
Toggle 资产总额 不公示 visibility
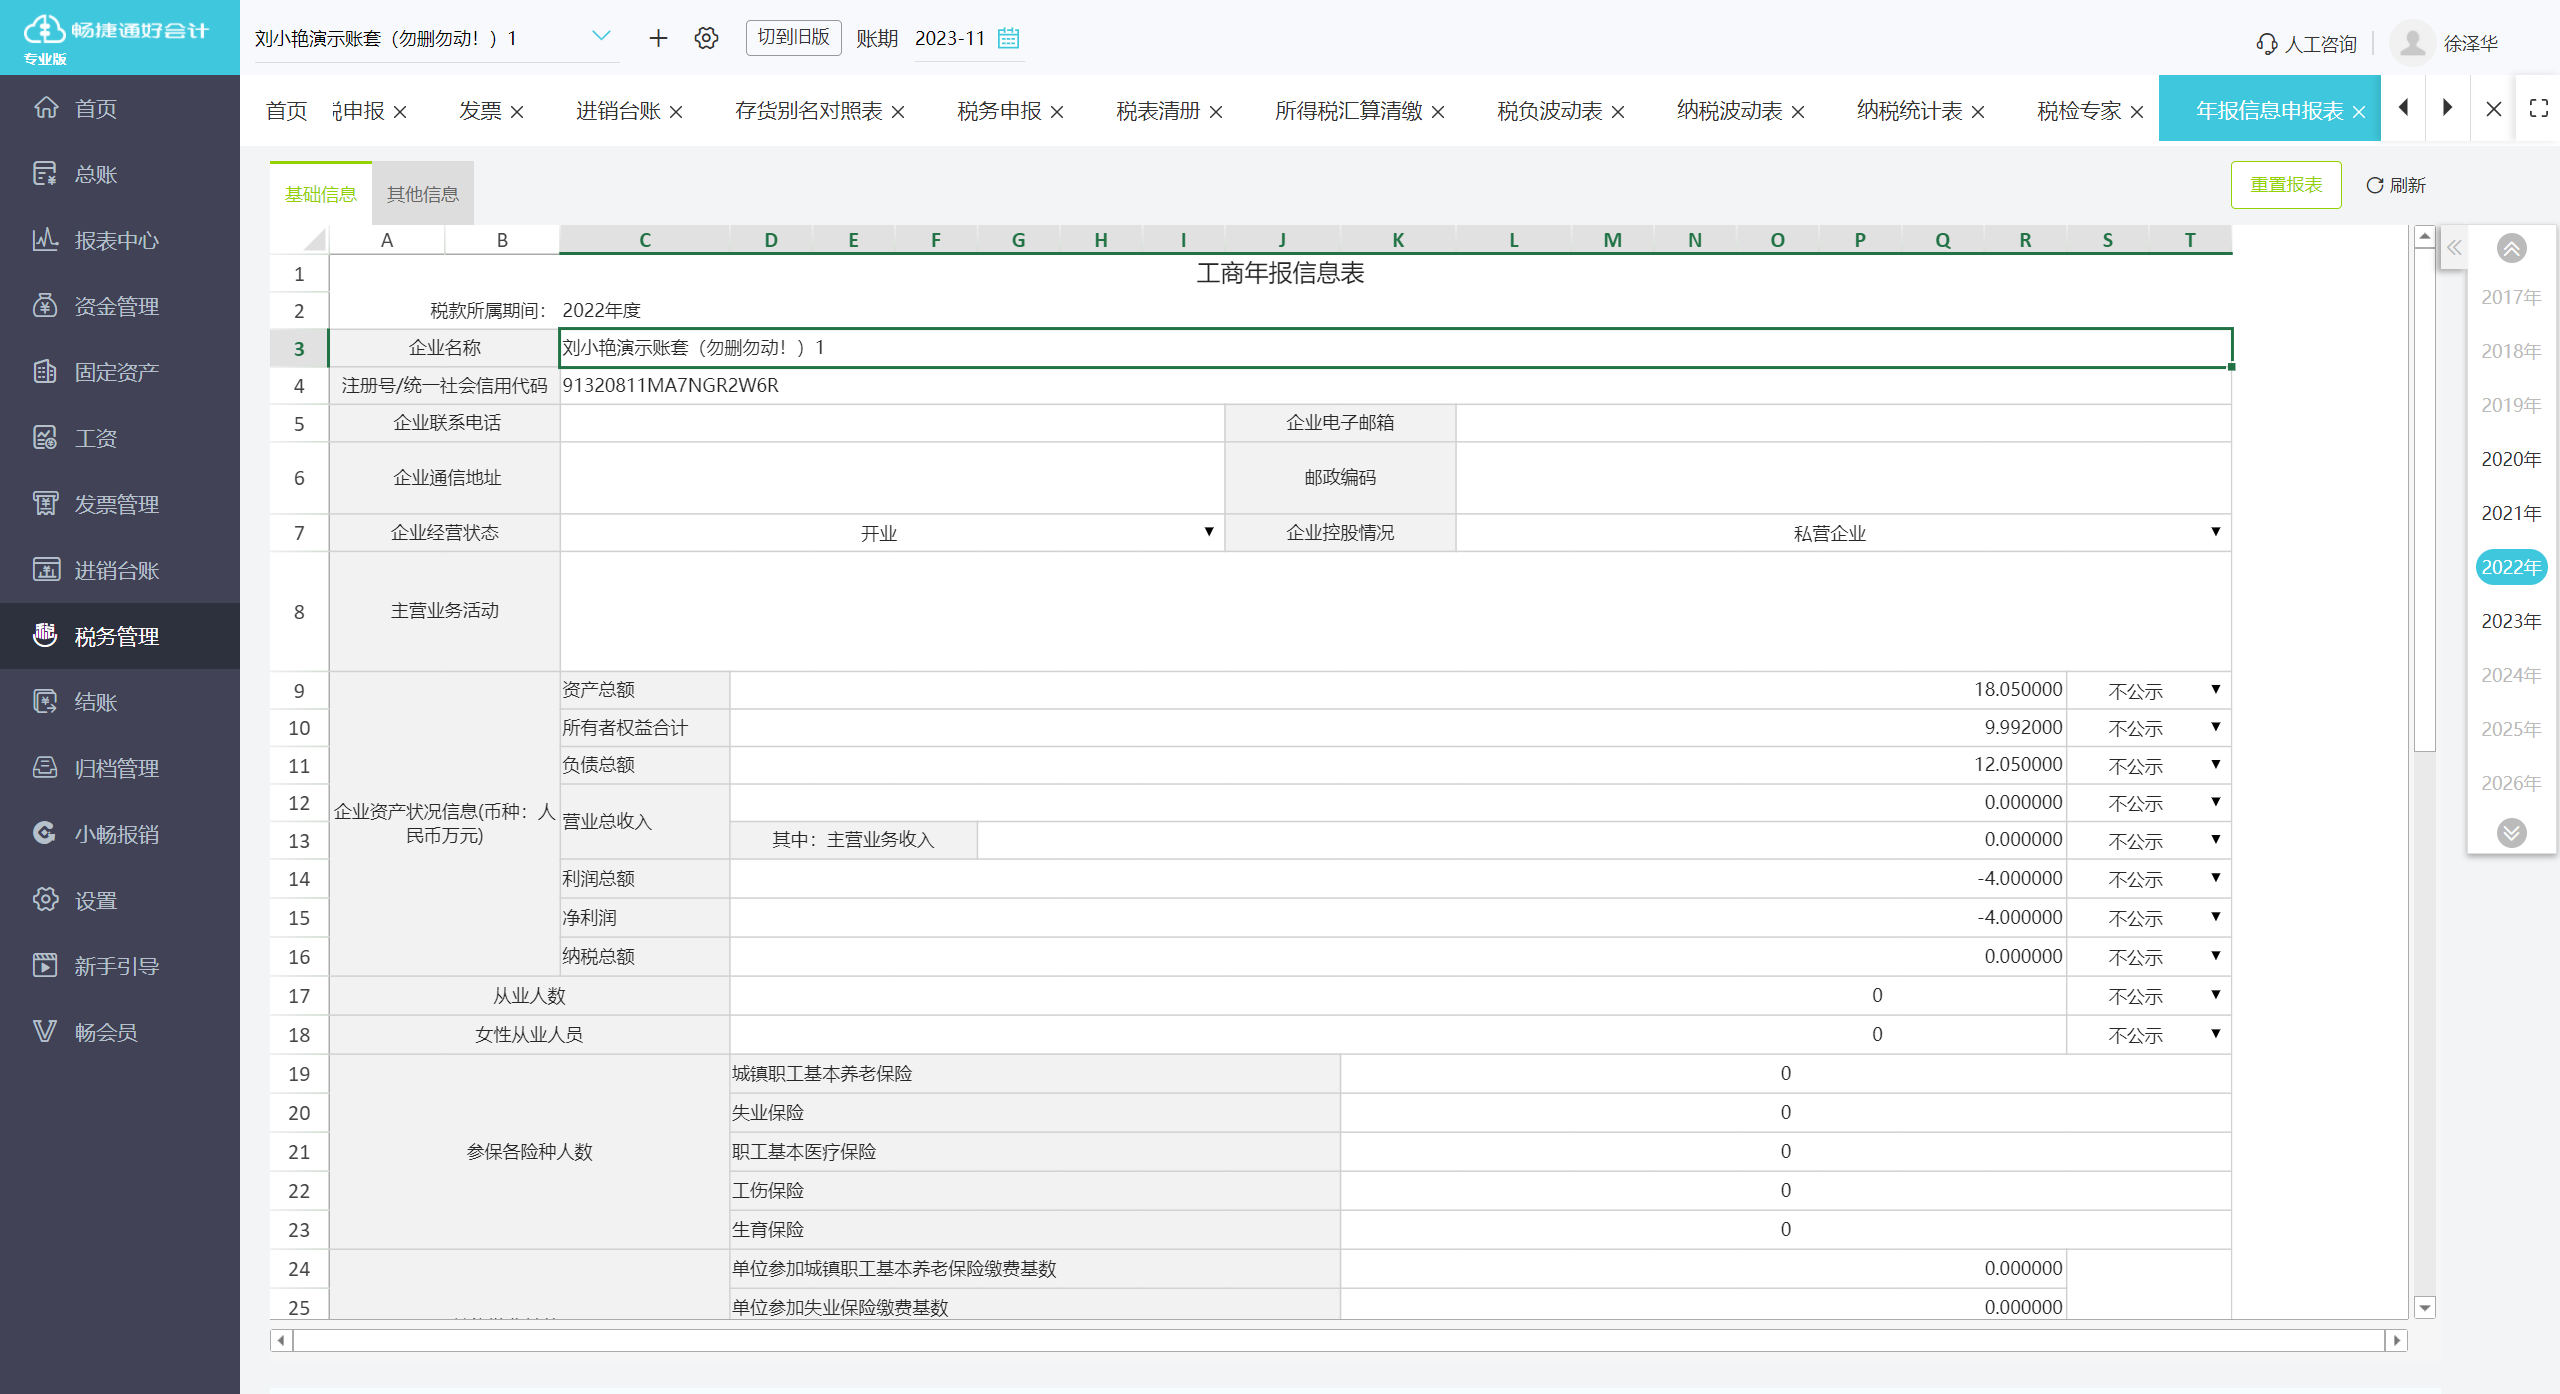(2213, 688)
